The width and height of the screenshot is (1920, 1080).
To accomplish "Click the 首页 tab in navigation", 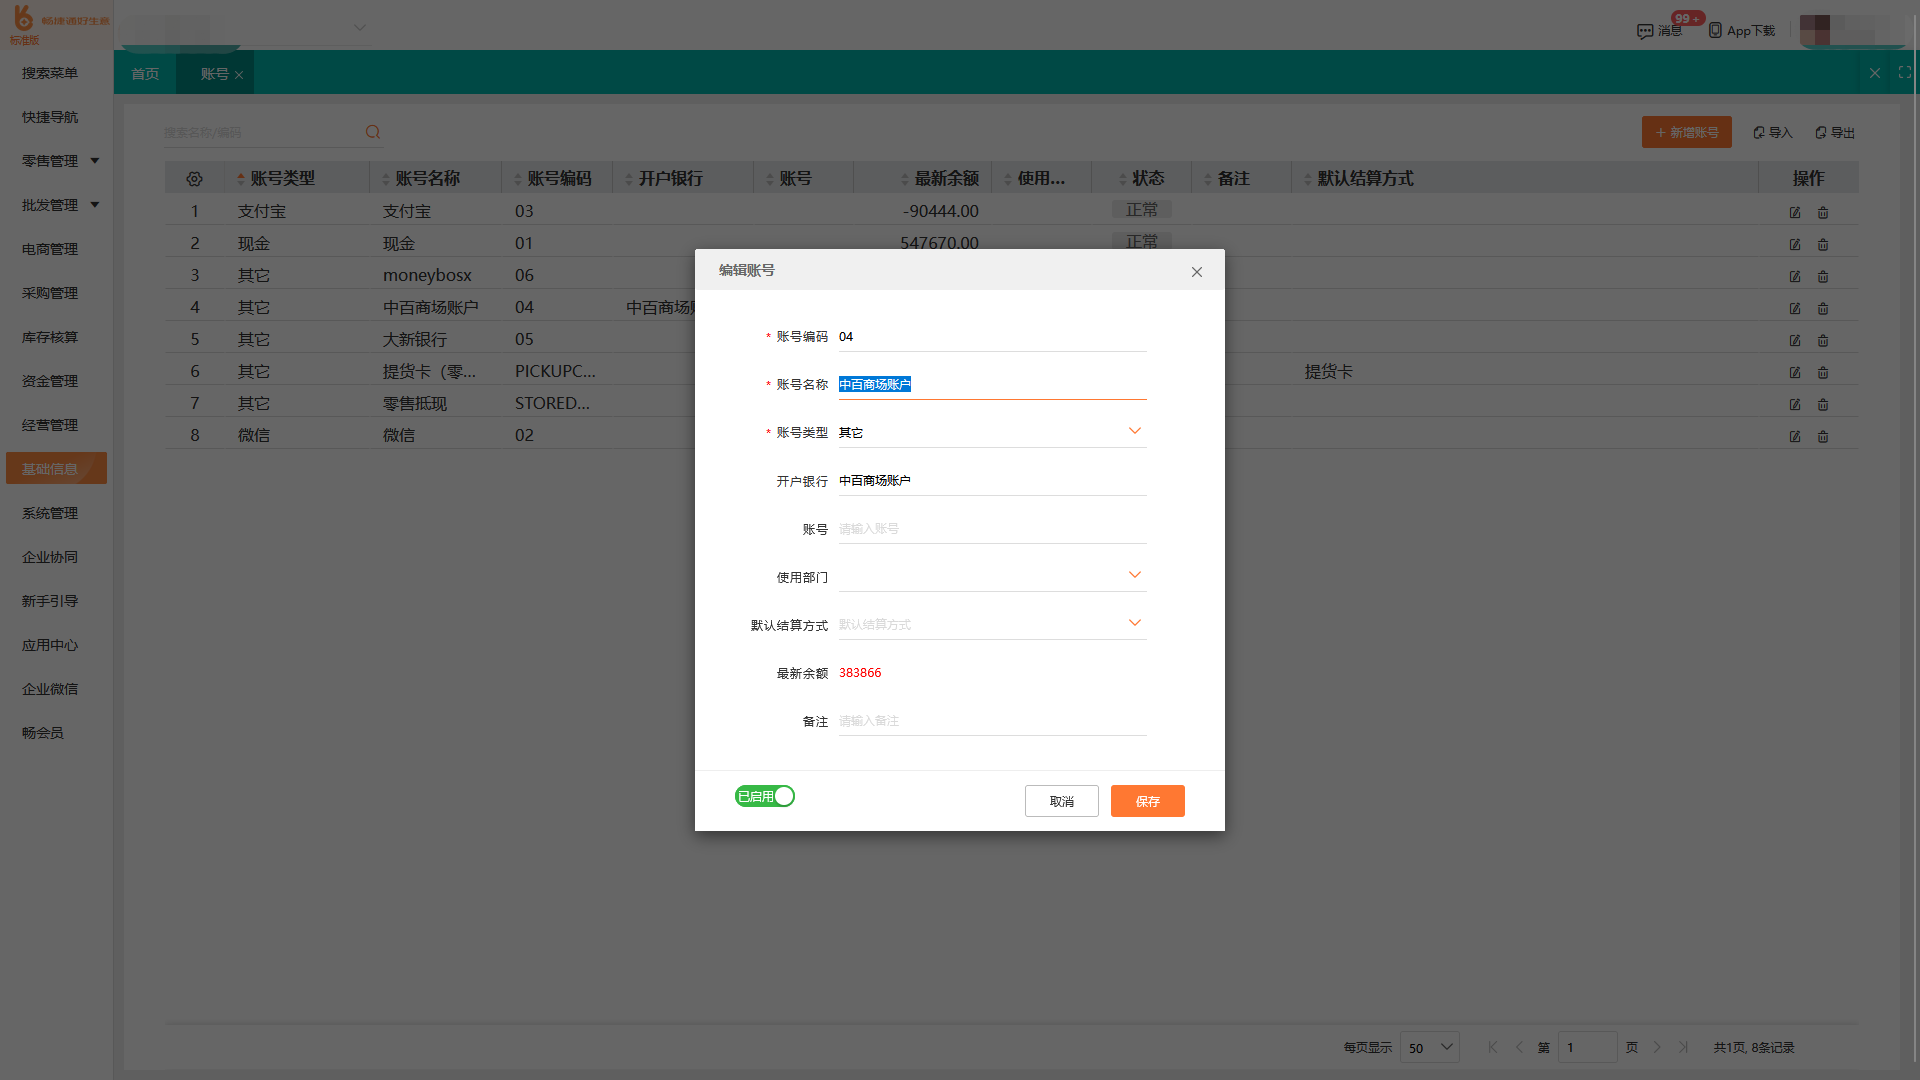I will coord(145,74).
